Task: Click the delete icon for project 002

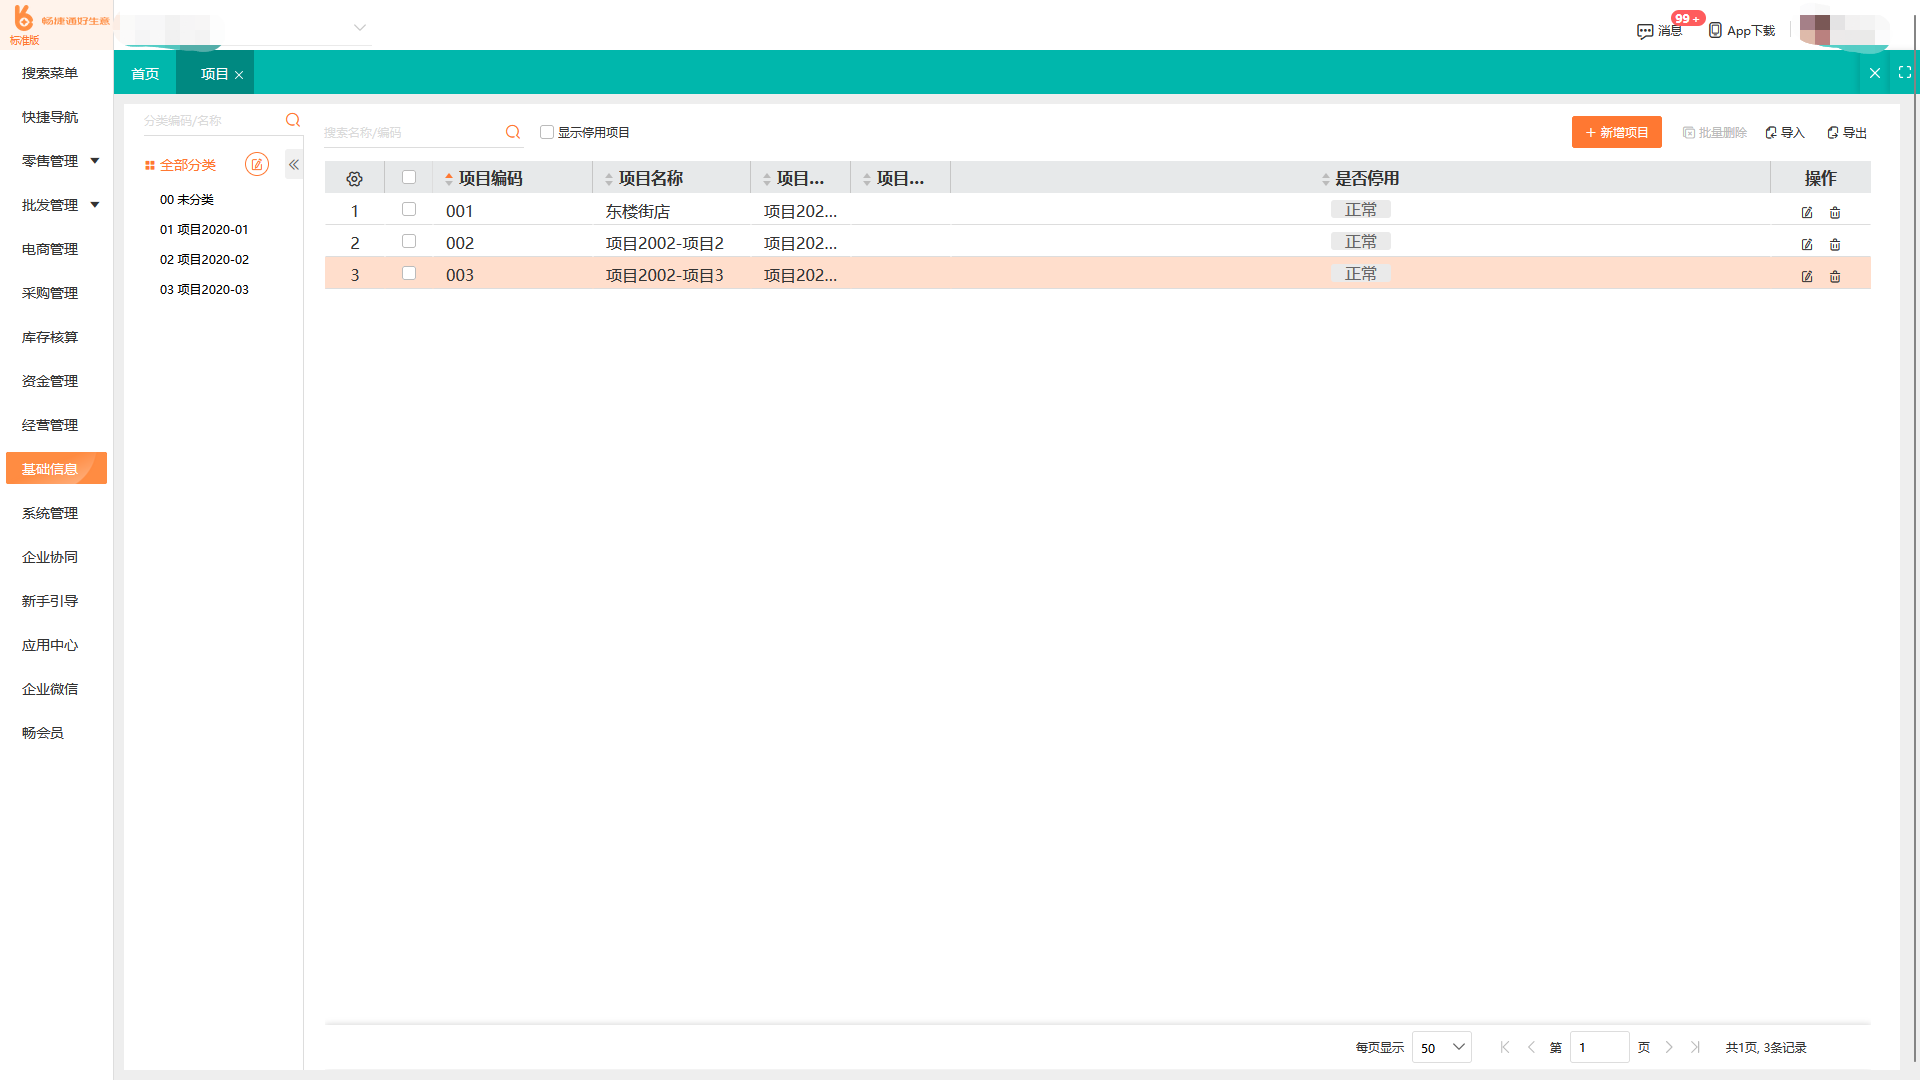Action: (1834, 243)
